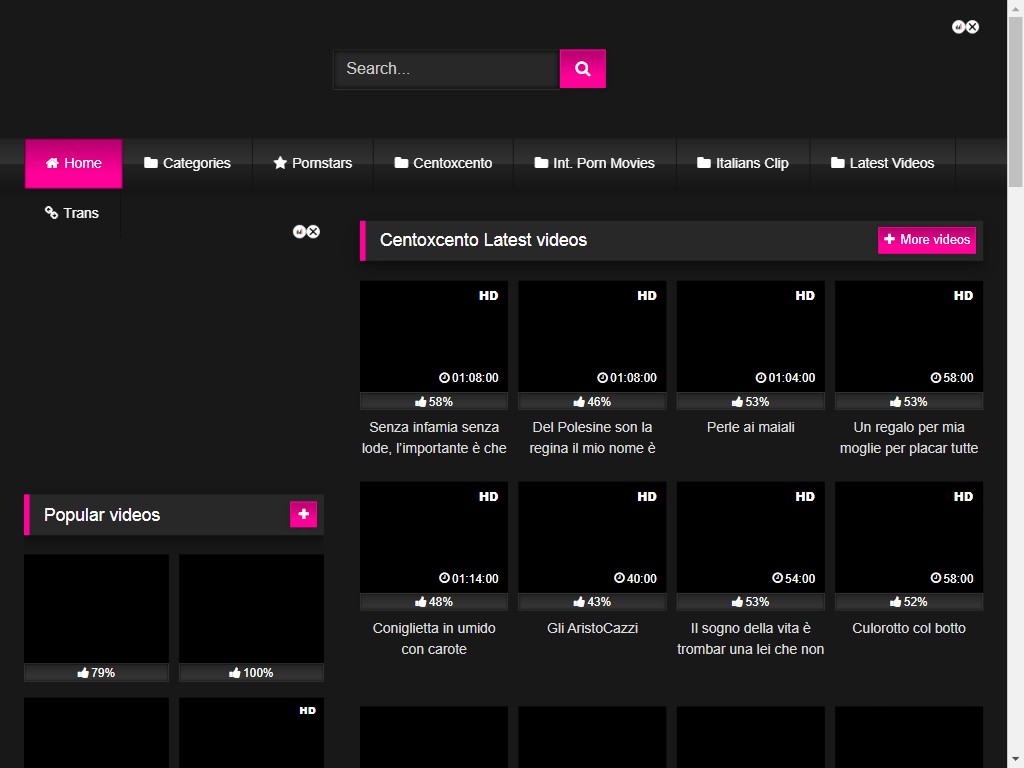Open the popular video rated 100%

tap(251, 608)
